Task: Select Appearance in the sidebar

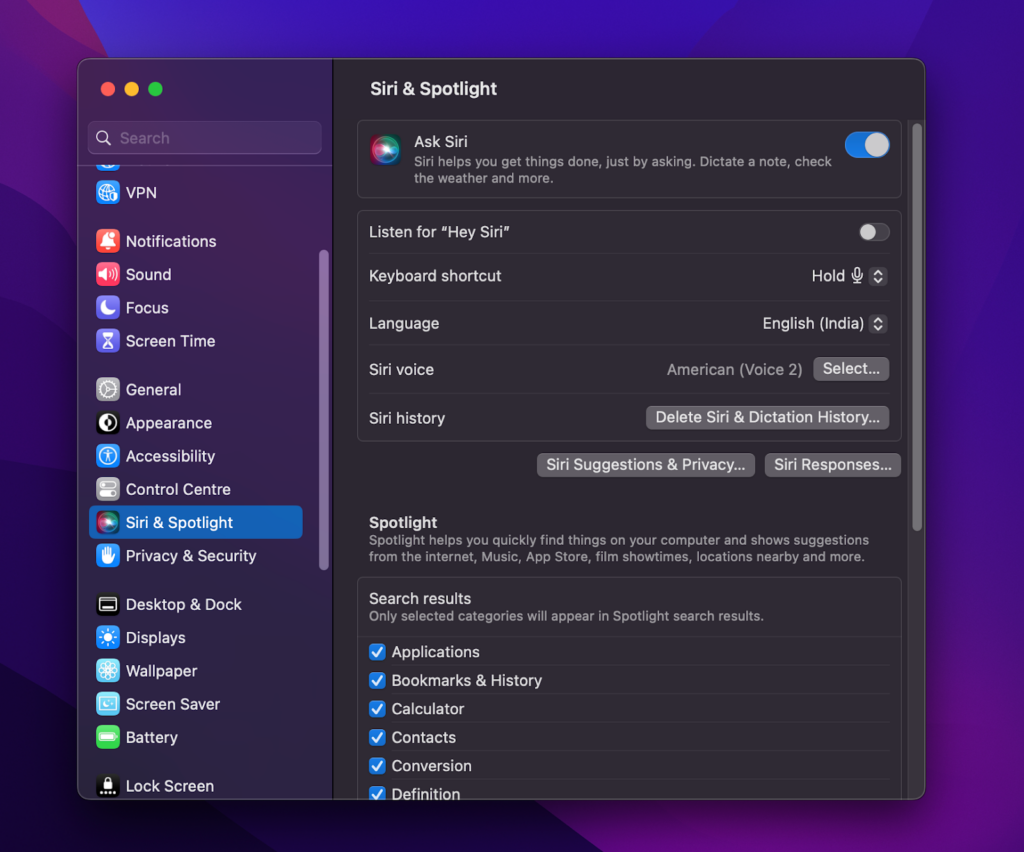Action: pos(196,422)
